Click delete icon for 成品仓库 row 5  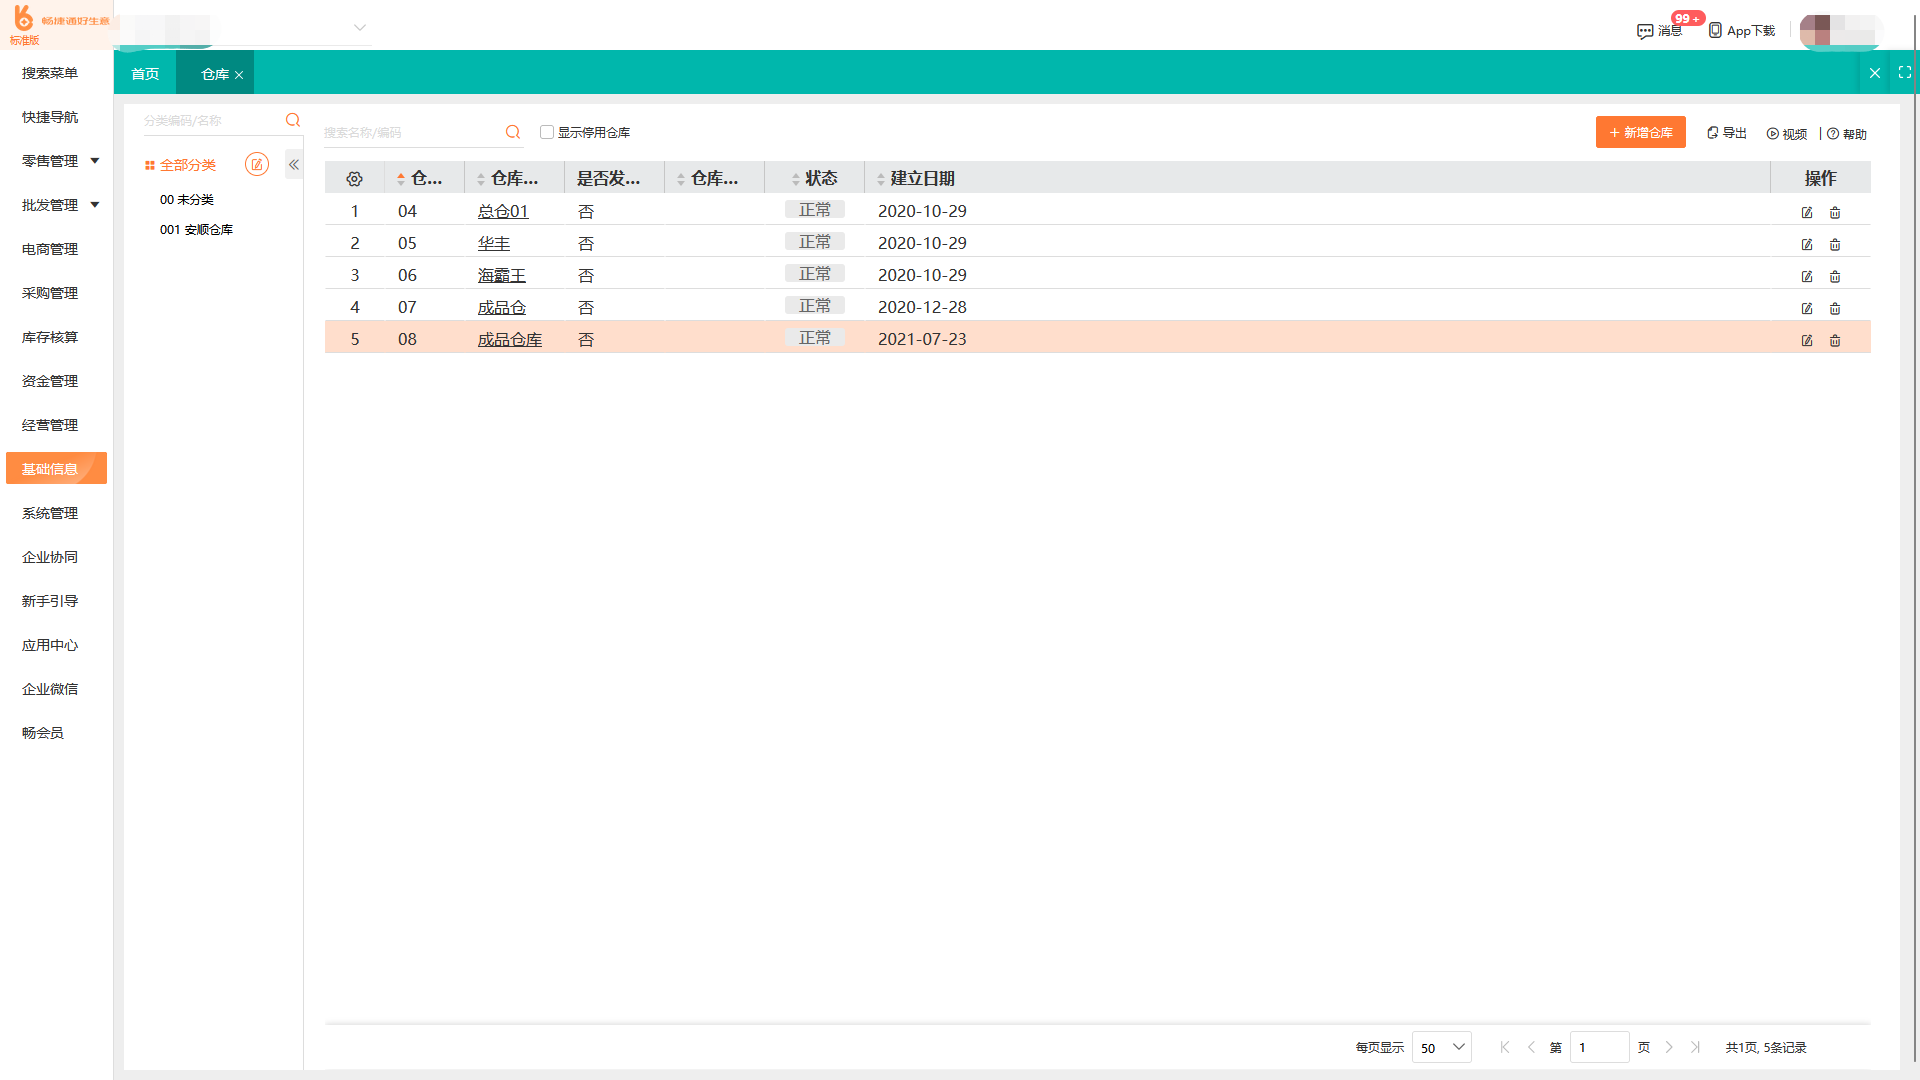(1834, 339)
